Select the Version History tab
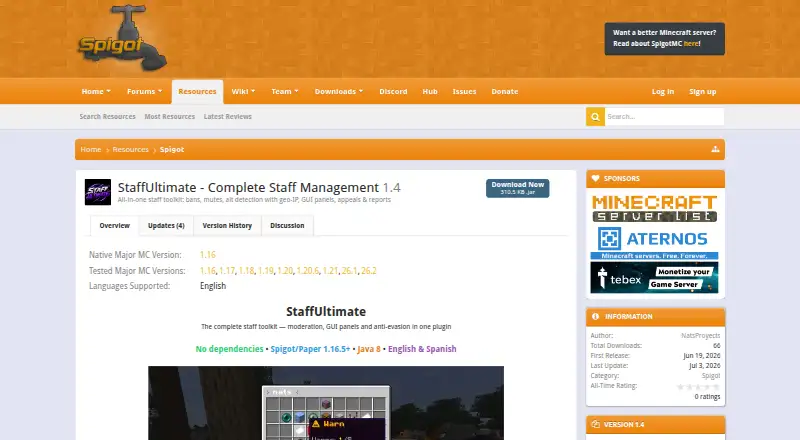This screenshot has height=440, width=800. pyautogui.click(x=227, y=226)
